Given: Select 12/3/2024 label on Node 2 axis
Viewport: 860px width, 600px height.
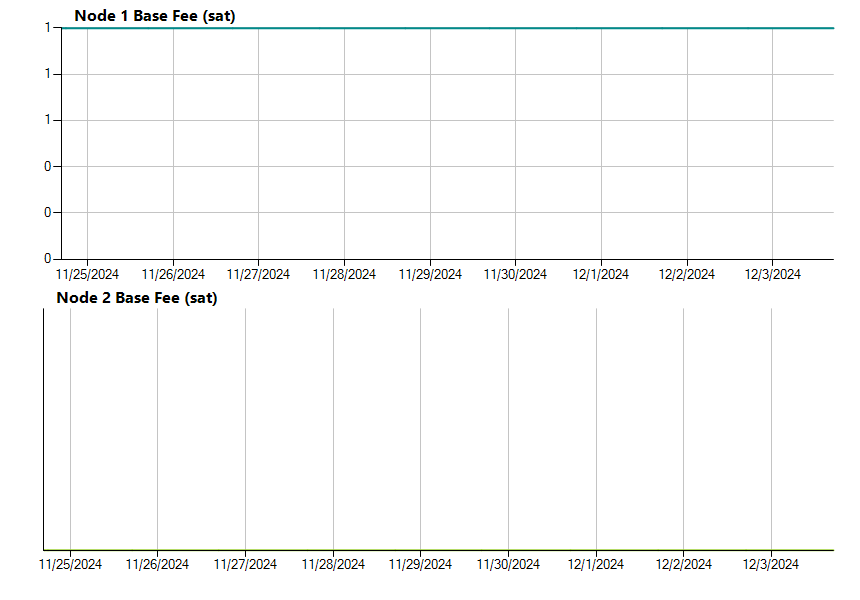Looking at the screenshot, I should [x=771, y=565].
